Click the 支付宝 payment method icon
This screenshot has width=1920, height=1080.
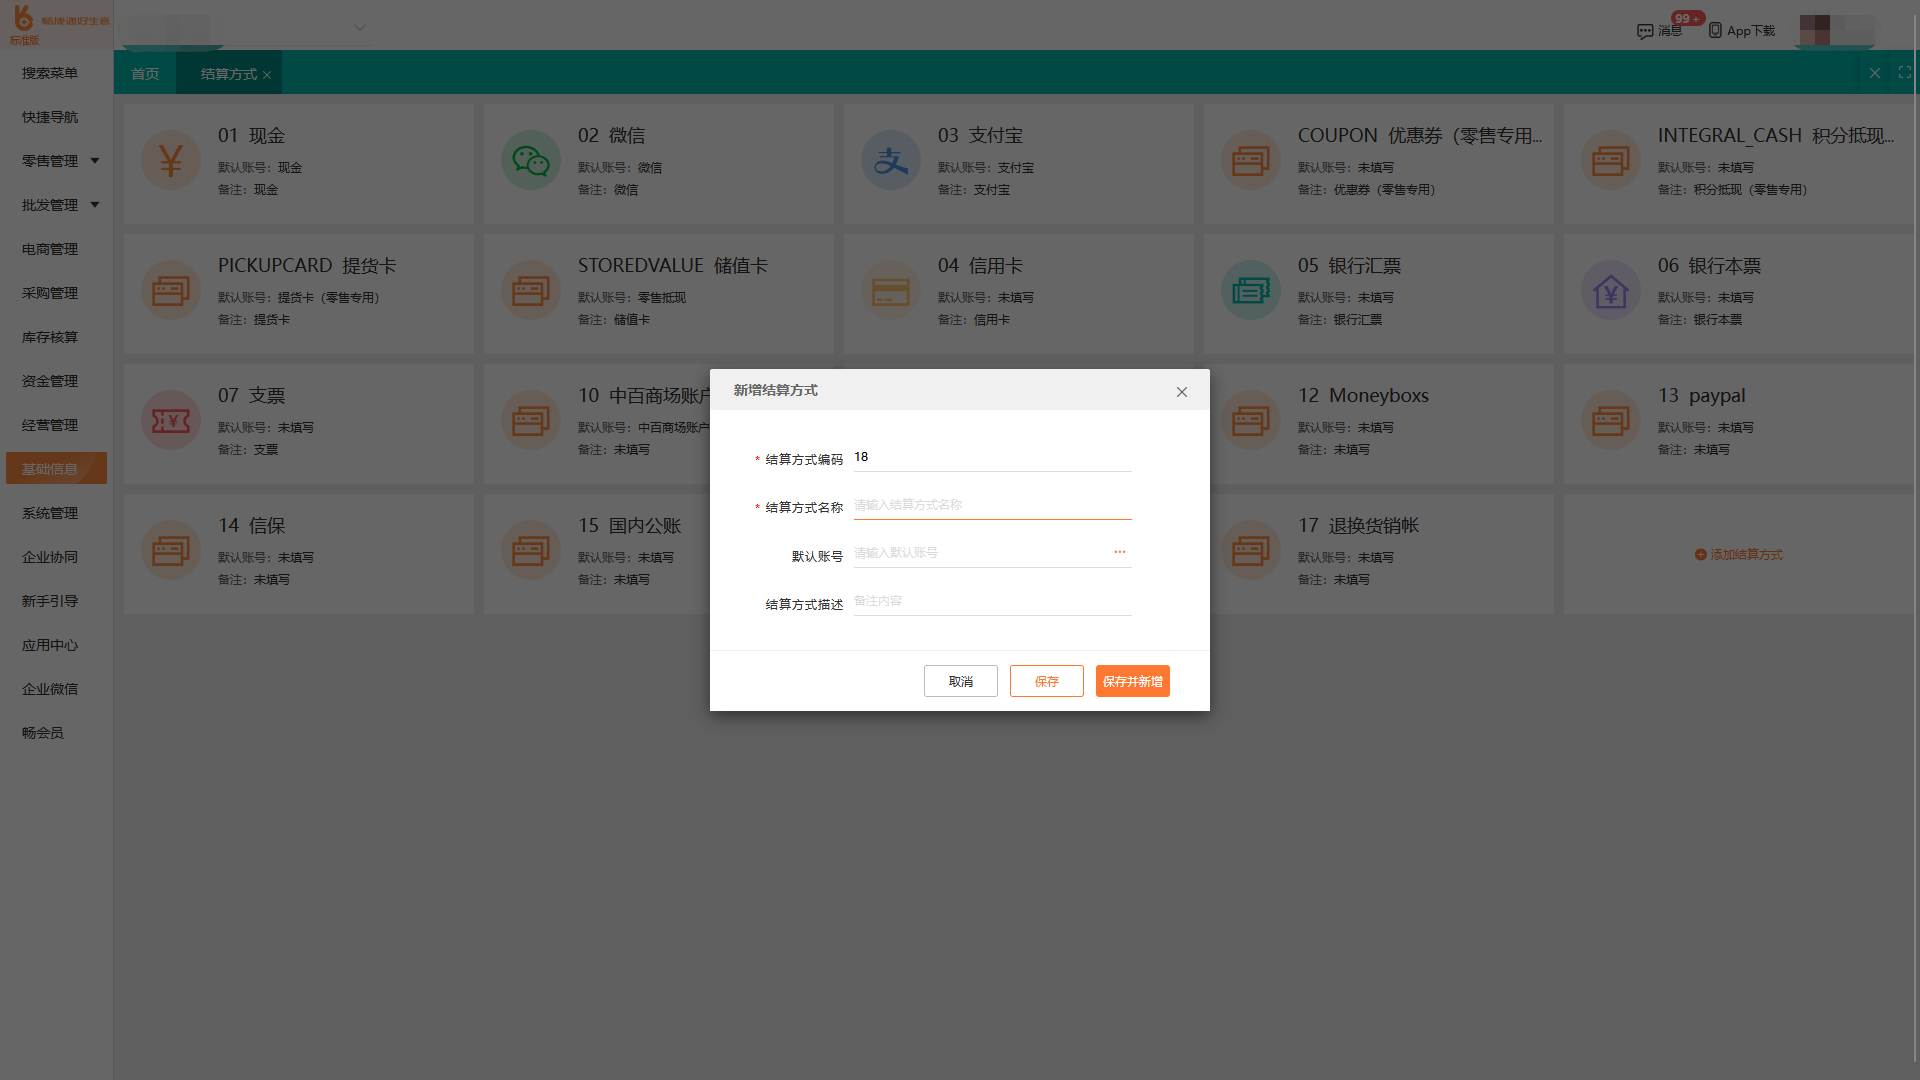[889, 158]
